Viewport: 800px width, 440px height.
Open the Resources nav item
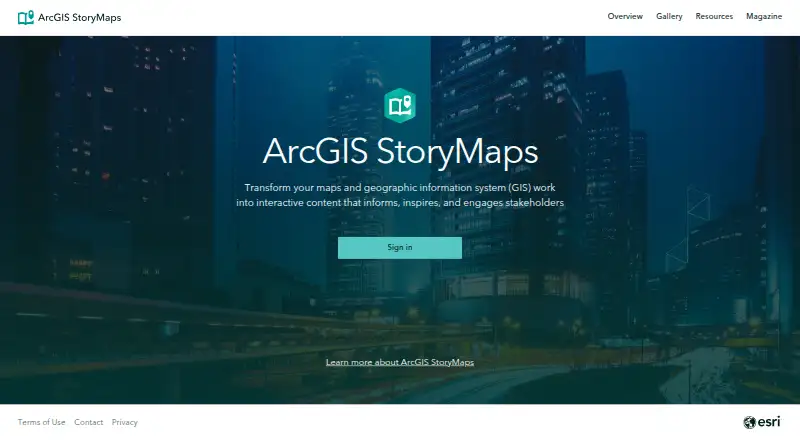click(714, 16)
